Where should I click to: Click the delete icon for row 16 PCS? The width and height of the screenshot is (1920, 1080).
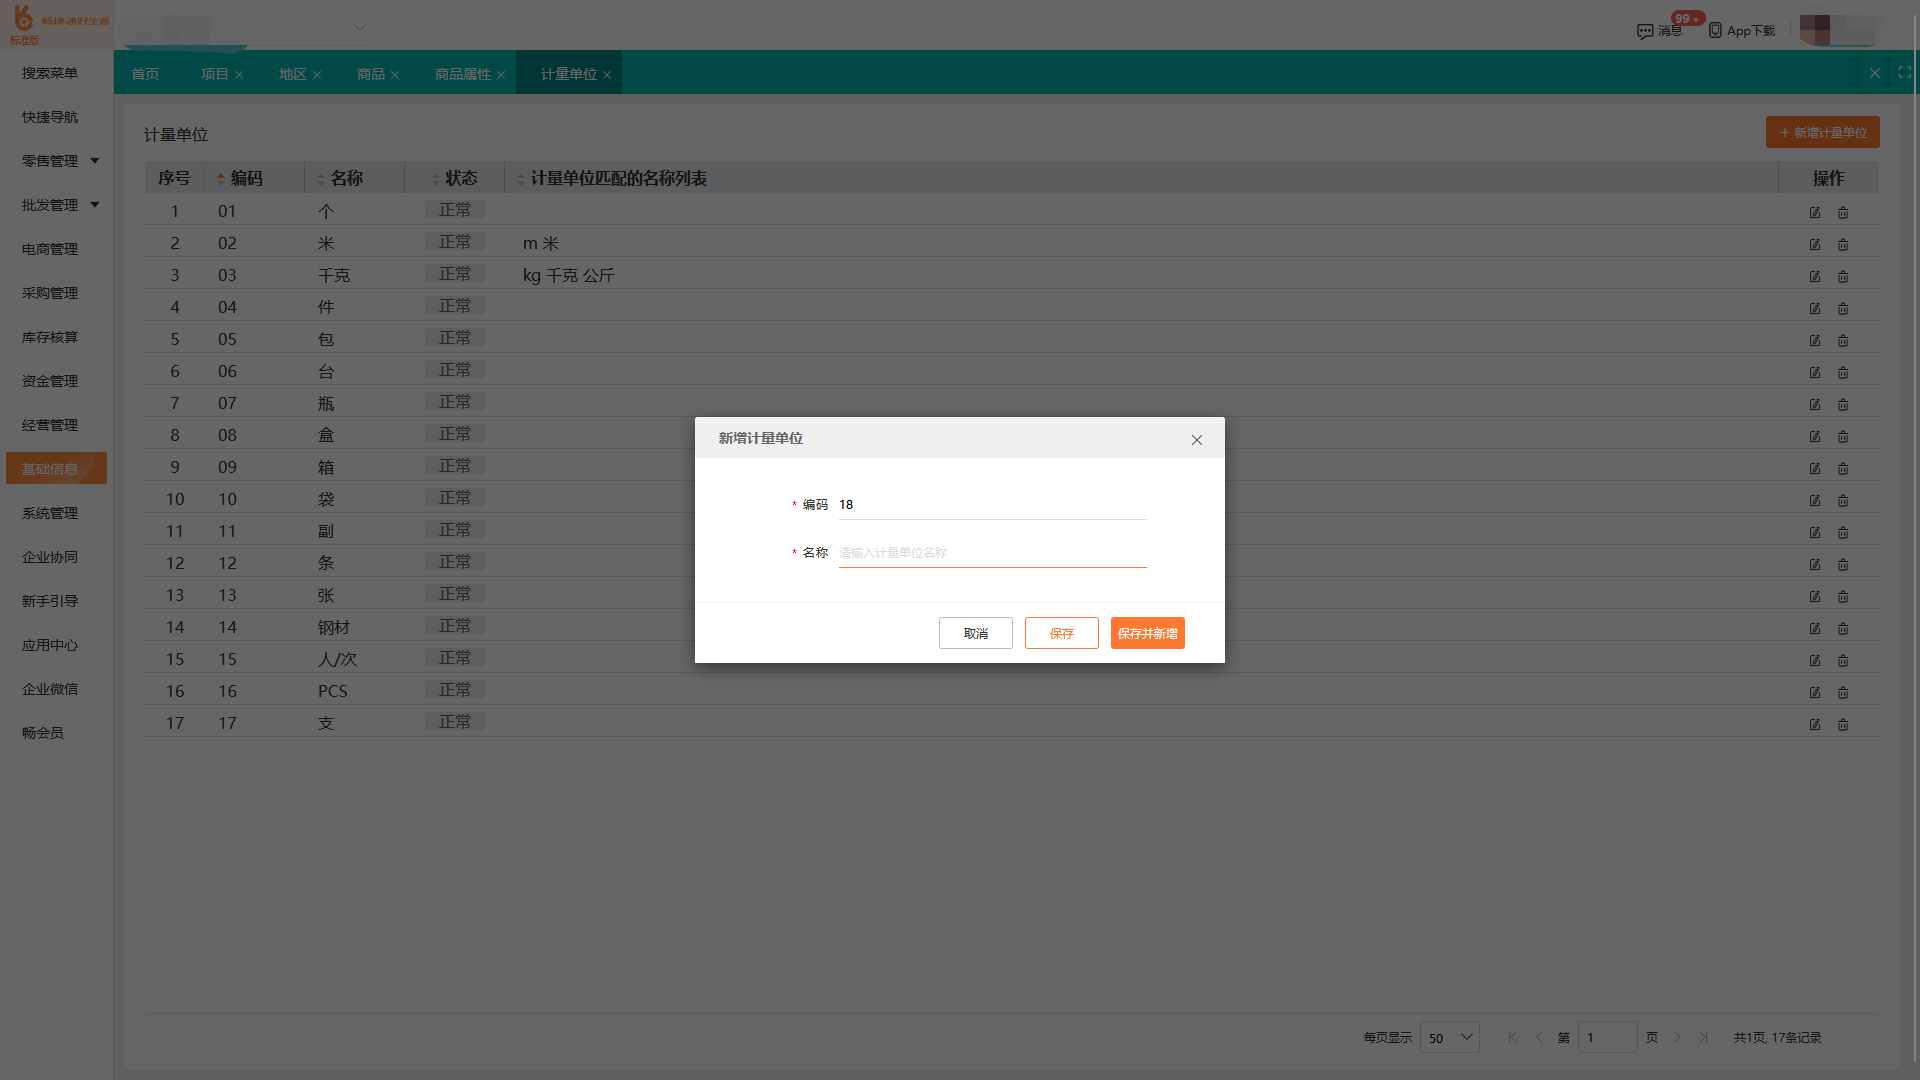1844,691
